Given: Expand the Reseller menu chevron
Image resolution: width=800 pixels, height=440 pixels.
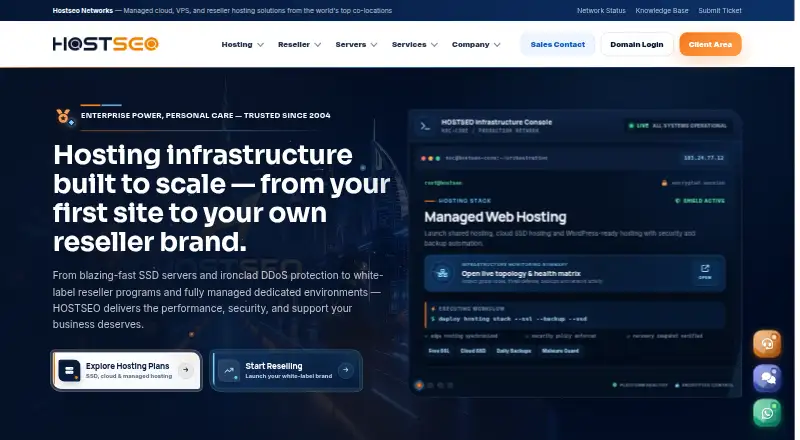Looking at the screenshot, I should (x=317, y=45).
